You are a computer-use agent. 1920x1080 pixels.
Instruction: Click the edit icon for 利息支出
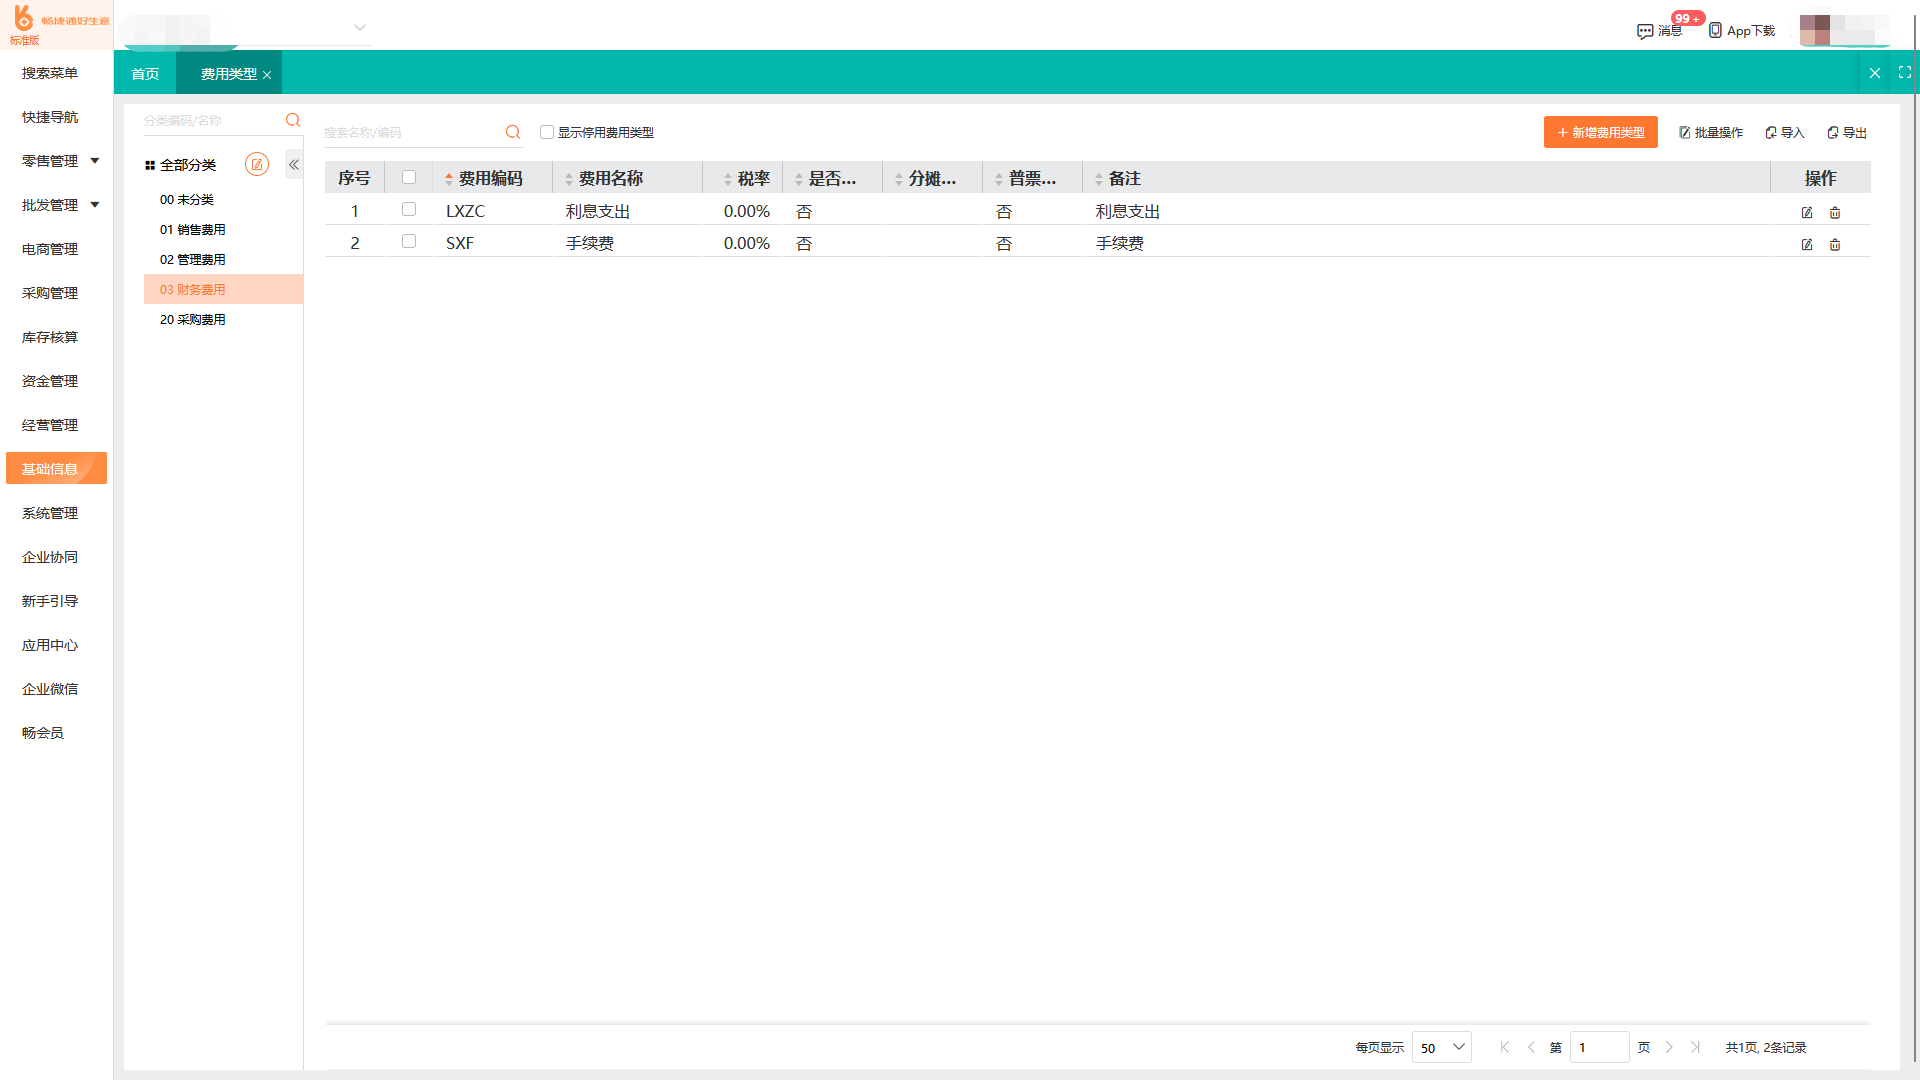tap(1807, 212)
